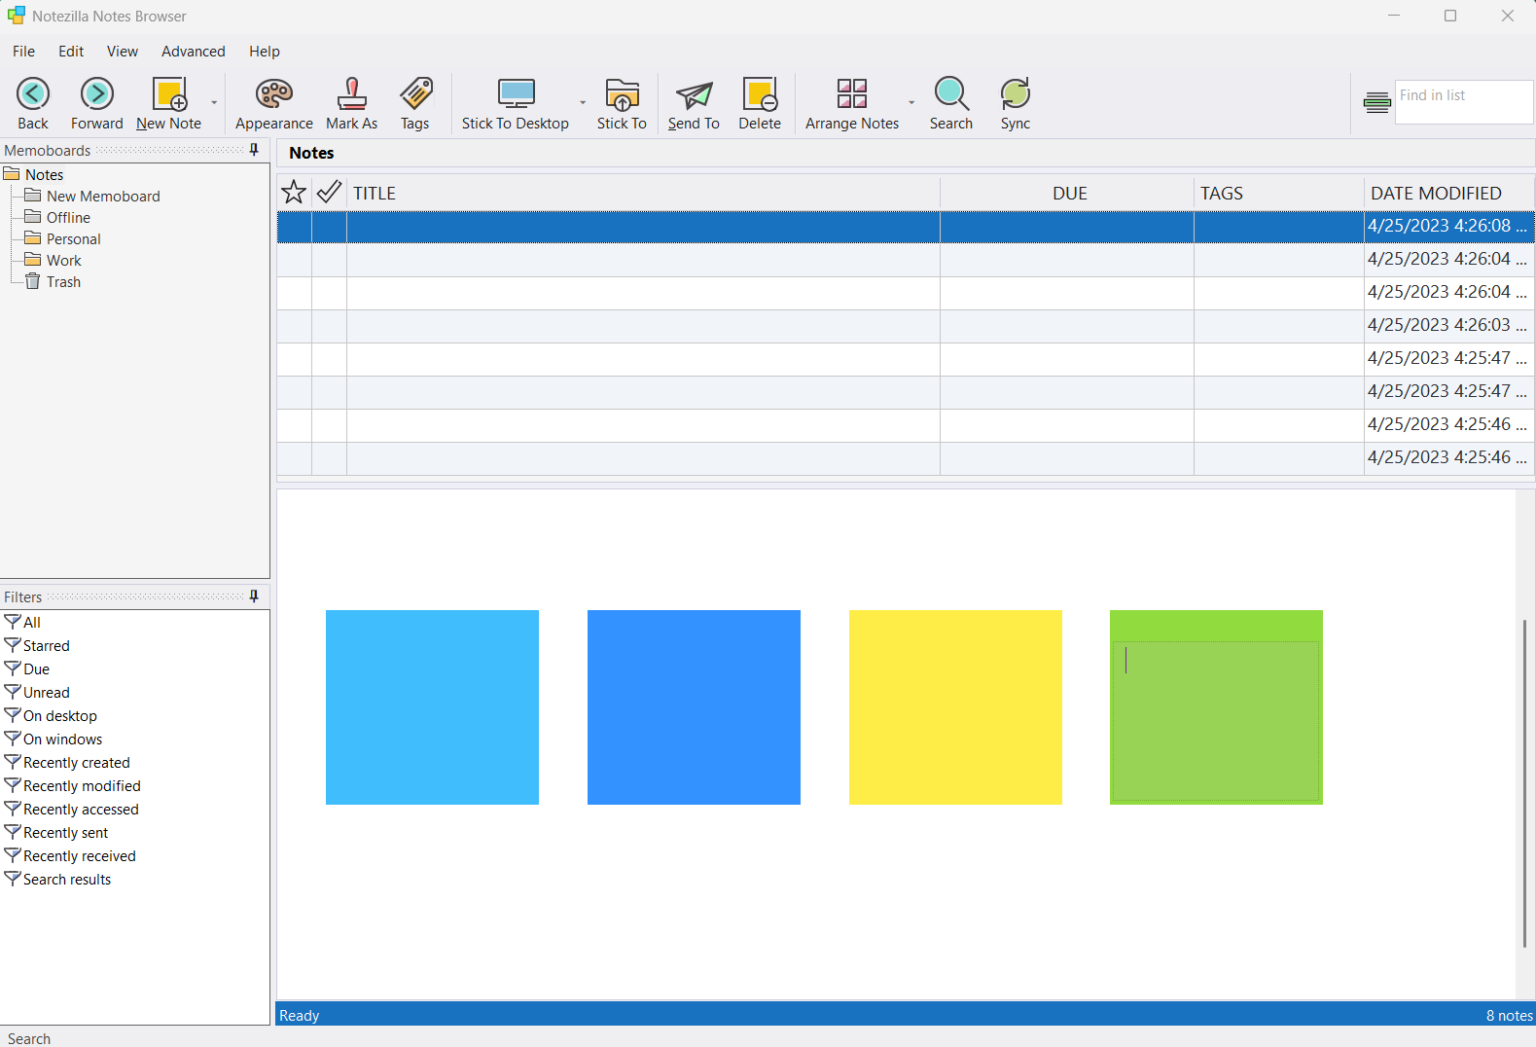Delete the selected note
Screen dimensions: 1536x1047
(x=760, y=103)
